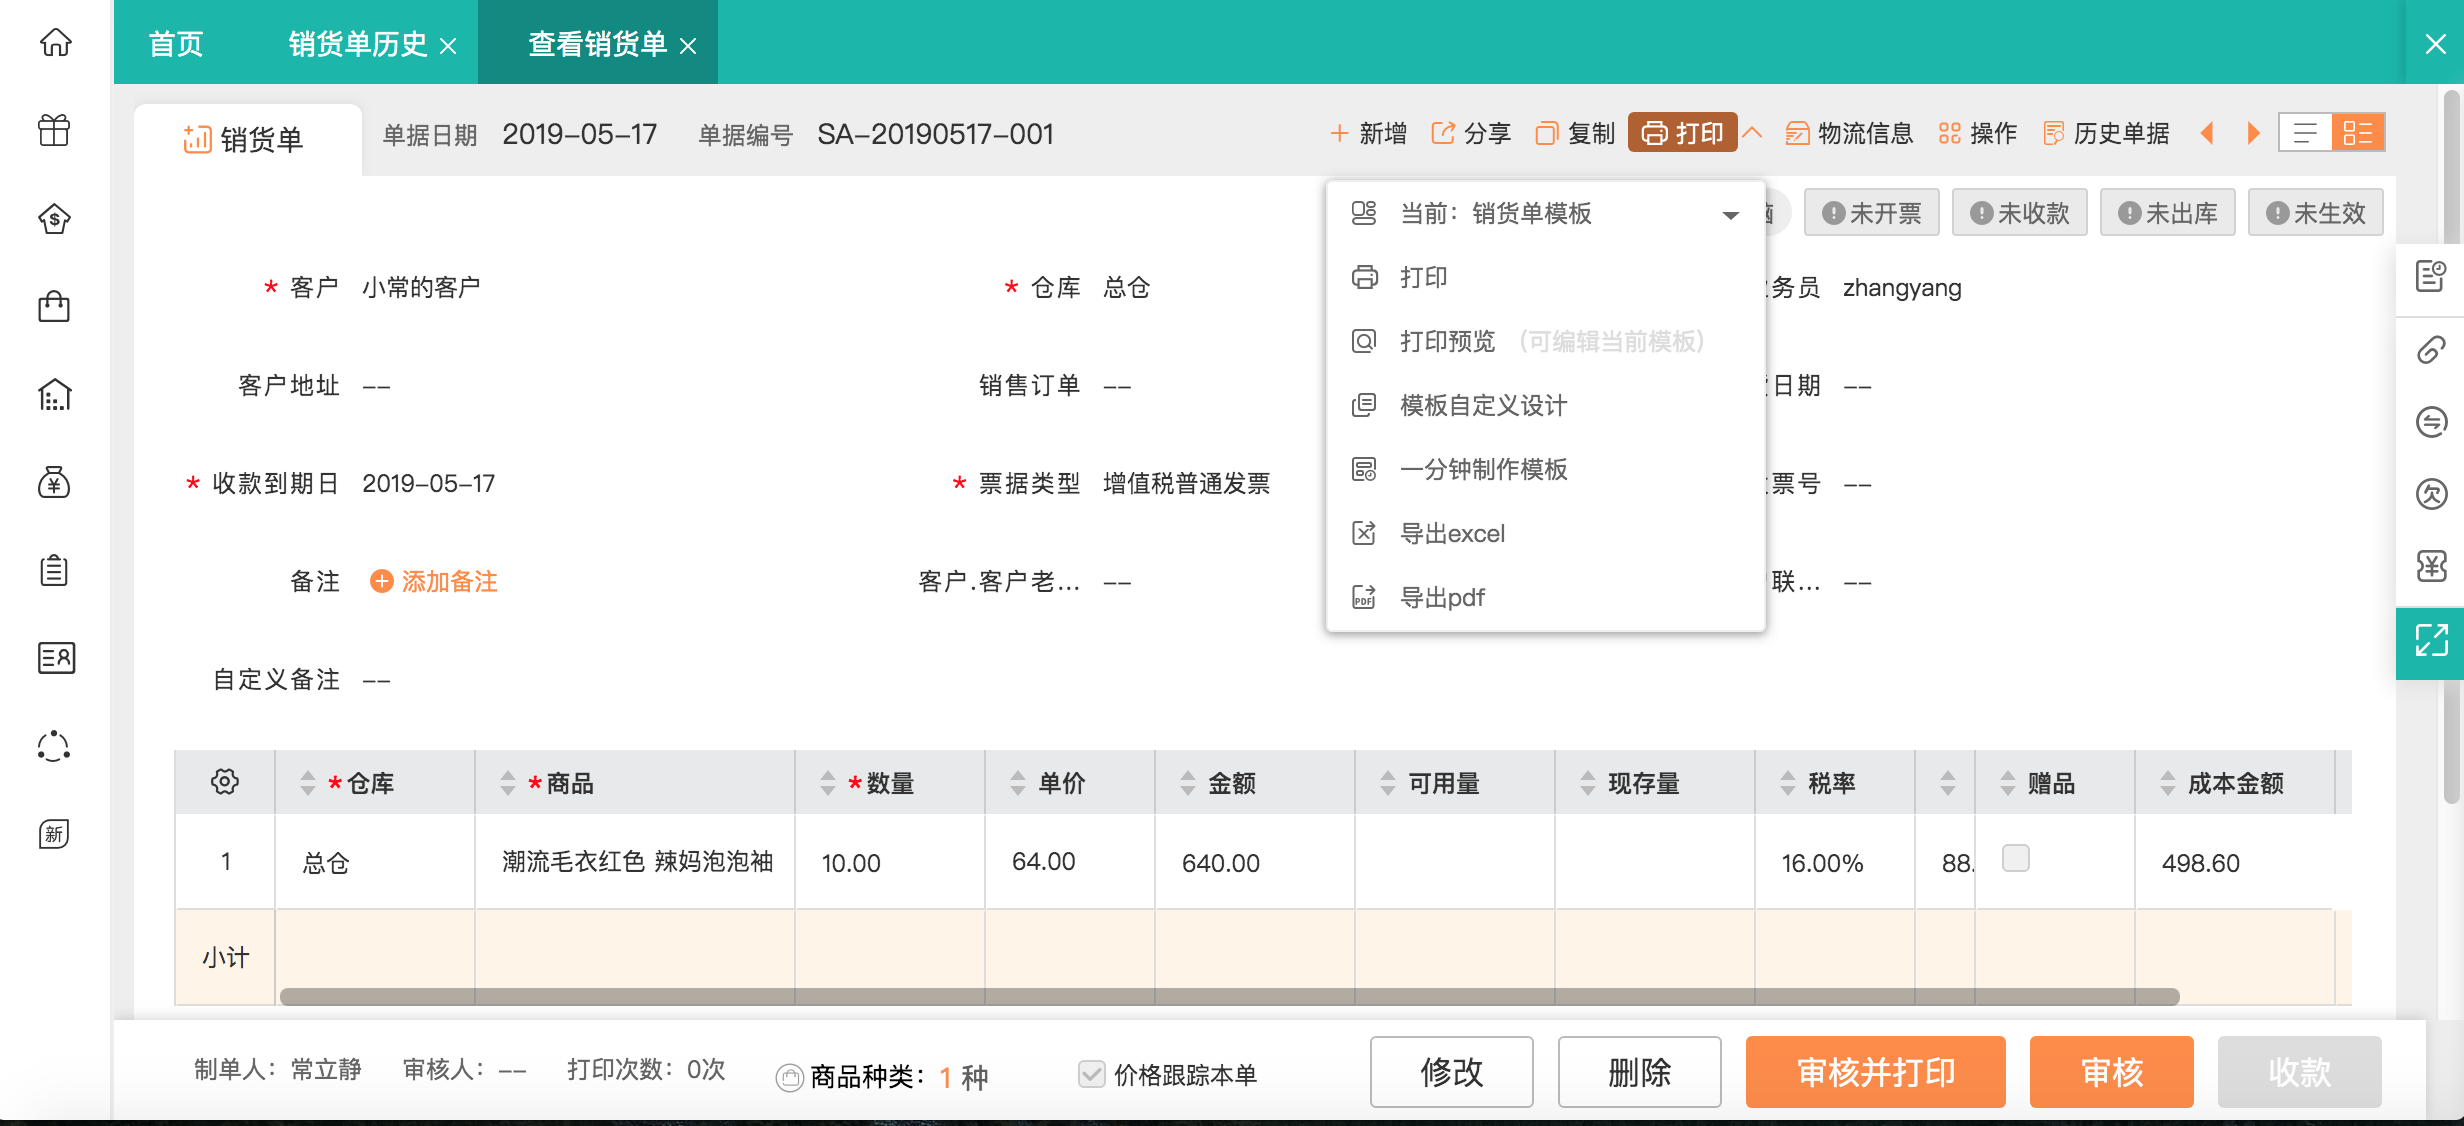Select 模板自定义设计 template design option
This screenshot has height=1126, width=2464.
point(1479,405)
